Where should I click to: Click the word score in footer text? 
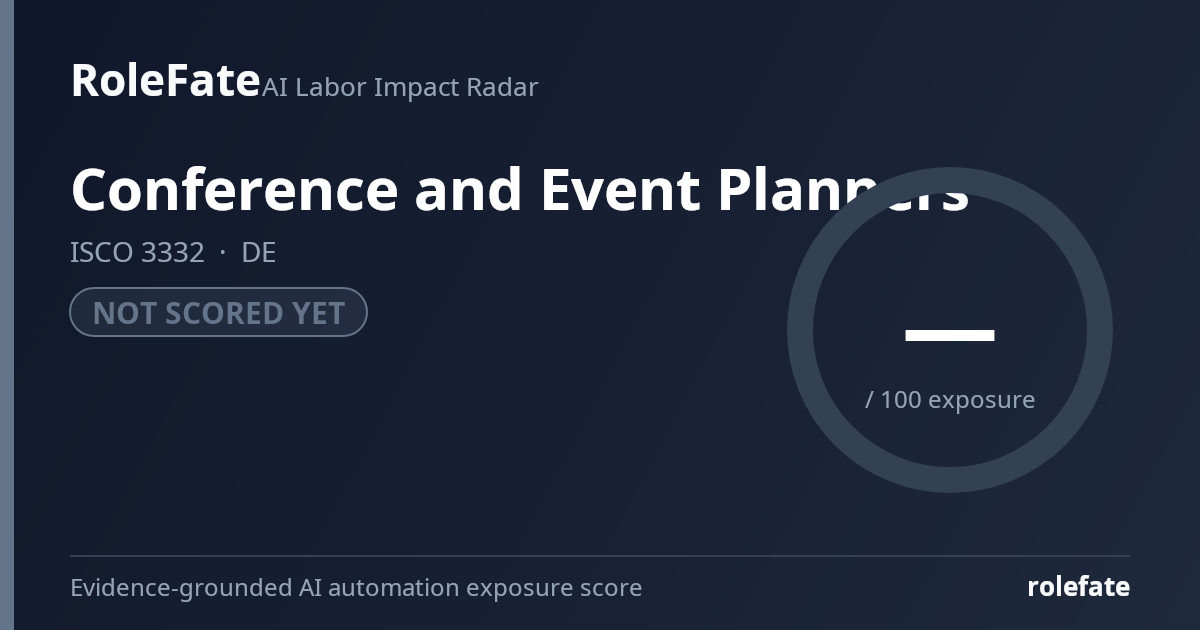click(610, 588)
